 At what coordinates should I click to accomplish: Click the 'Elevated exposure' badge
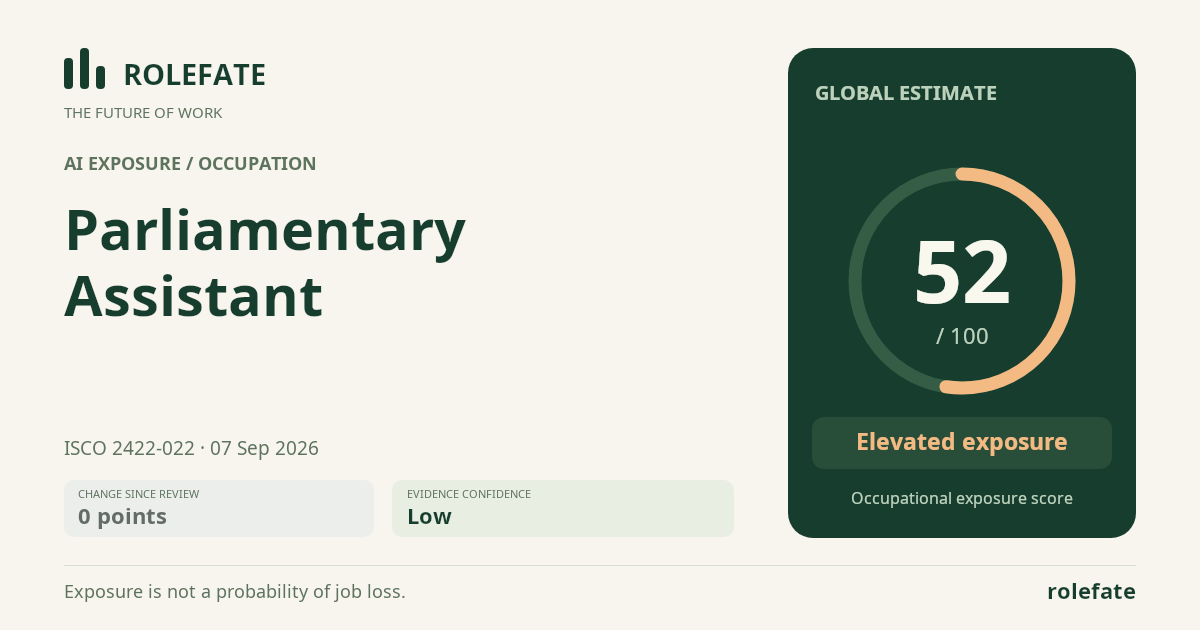click(962, 443)
